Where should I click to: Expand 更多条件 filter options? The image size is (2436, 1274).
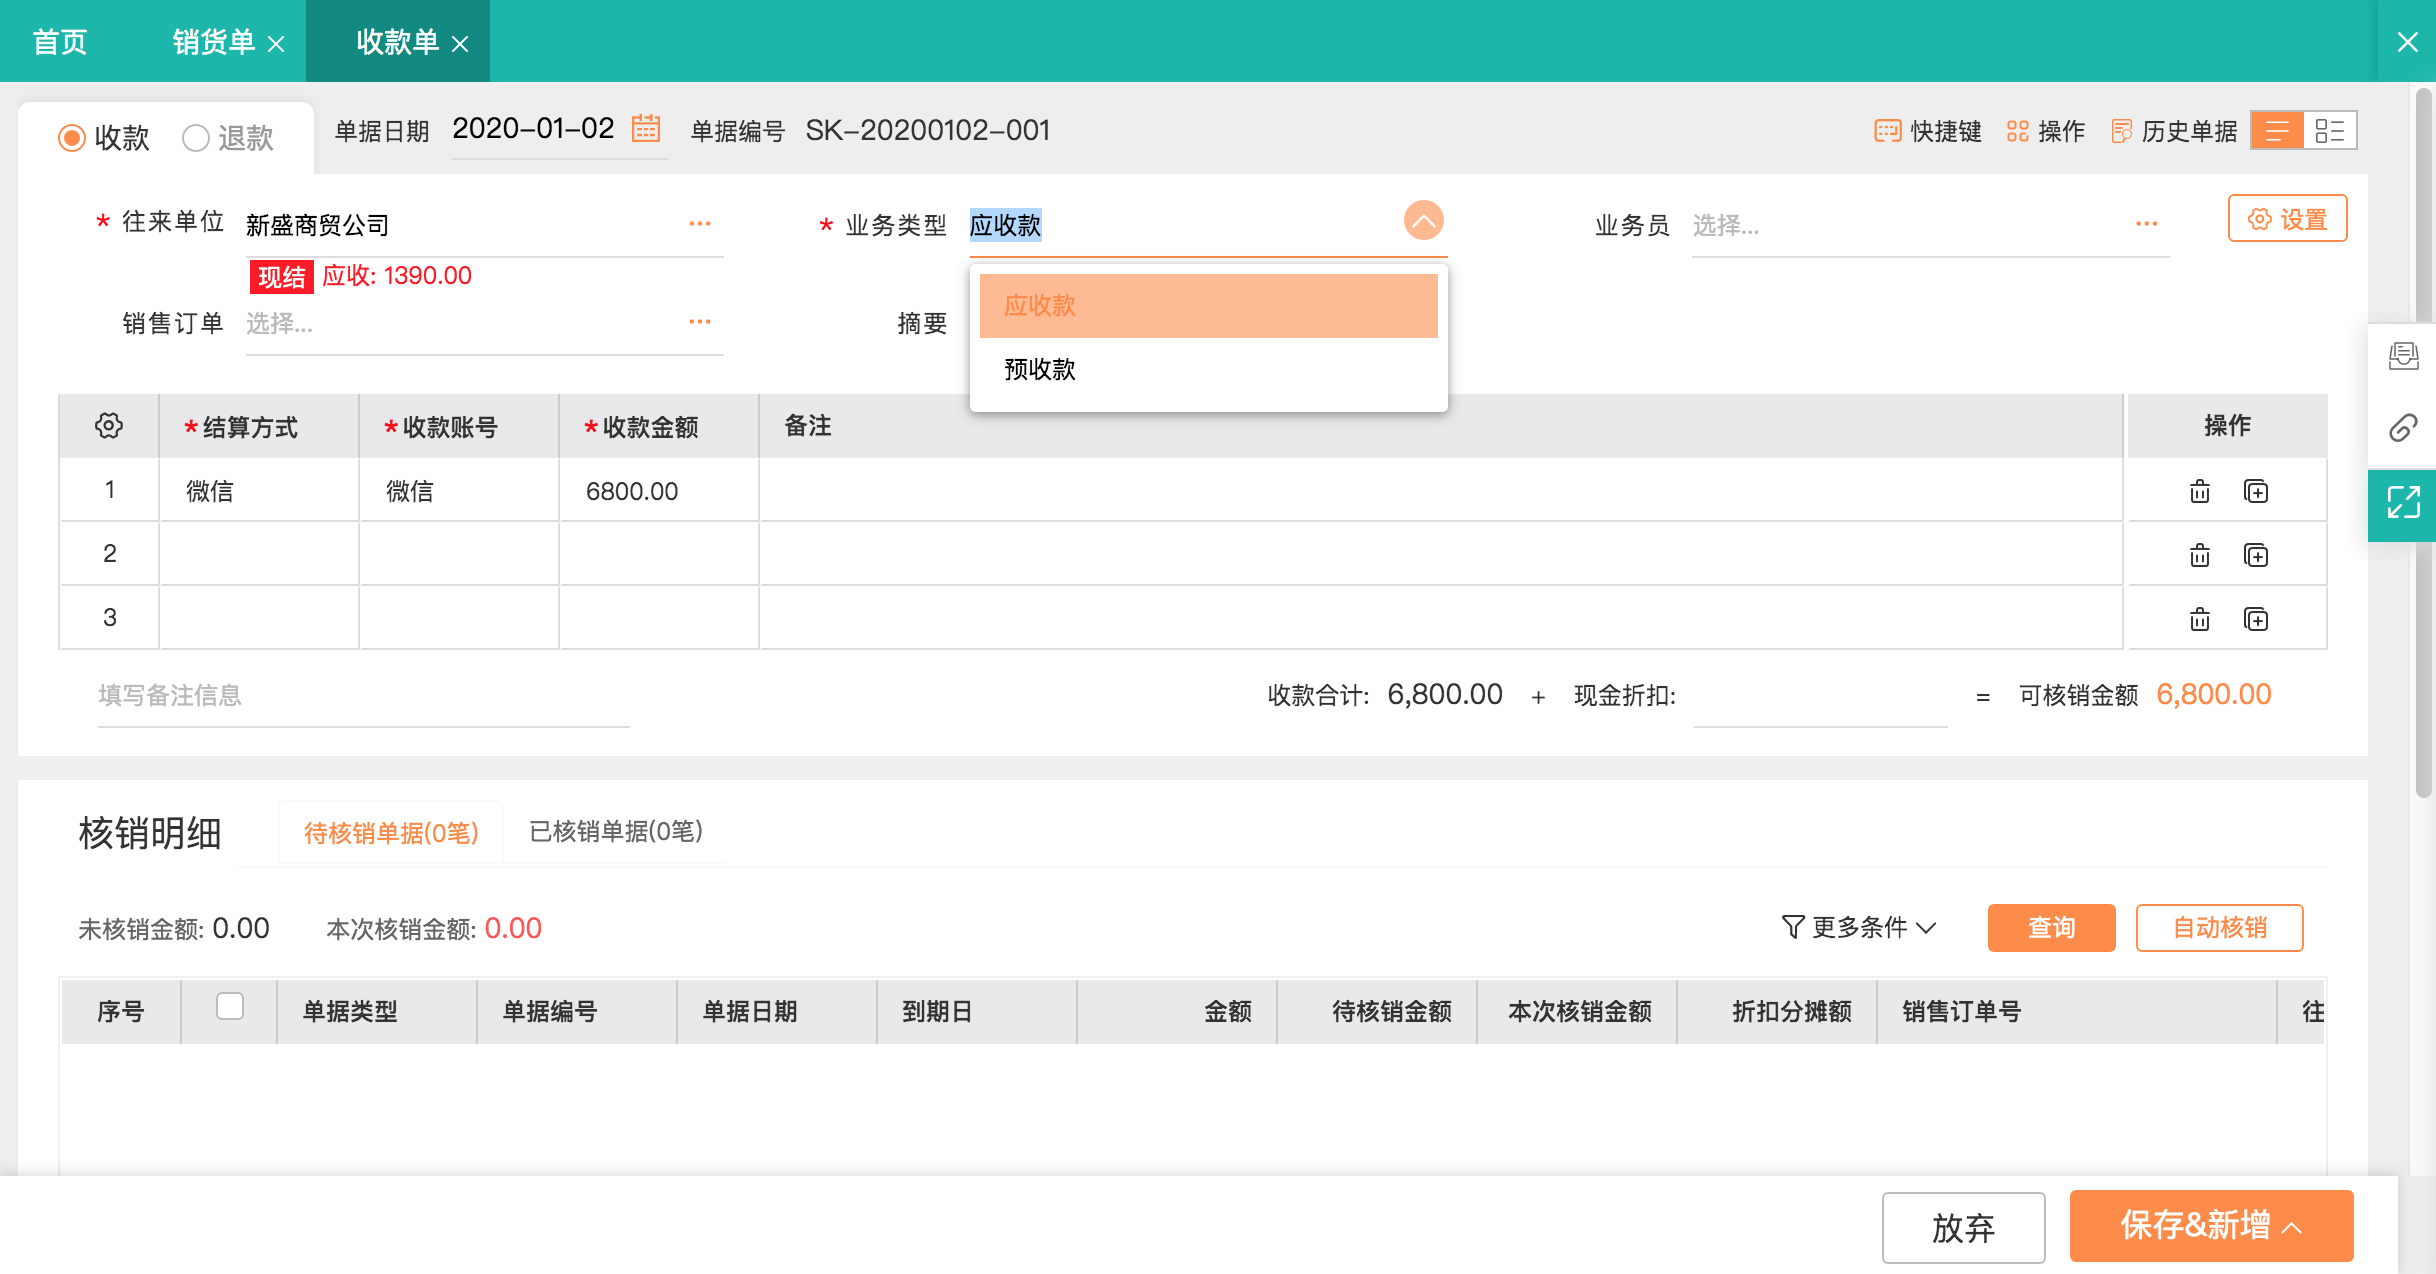[x=1861, y=928]
